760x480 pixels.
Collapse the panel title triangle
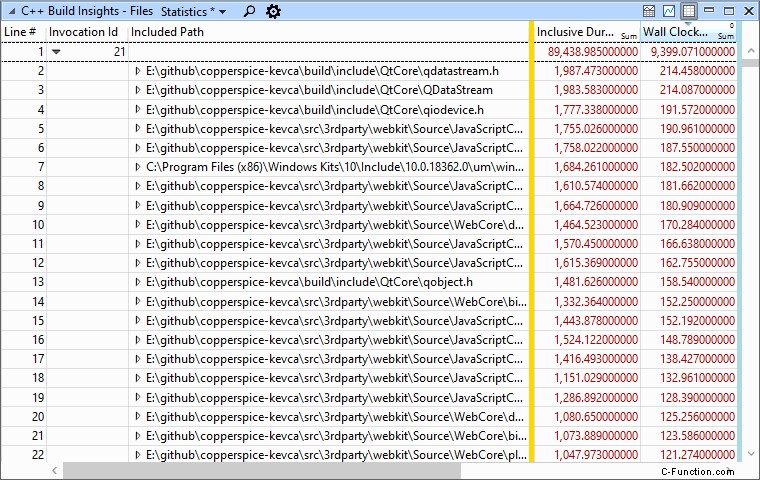11,11
